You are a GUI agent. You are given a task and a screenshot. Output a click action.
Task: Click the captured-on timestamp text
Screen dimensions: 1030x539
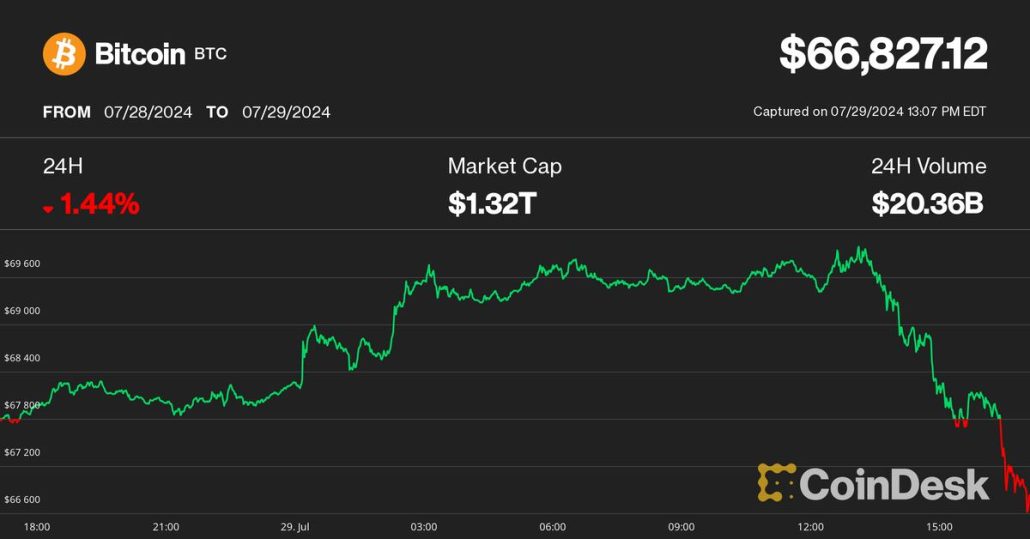tap(869, 112)
